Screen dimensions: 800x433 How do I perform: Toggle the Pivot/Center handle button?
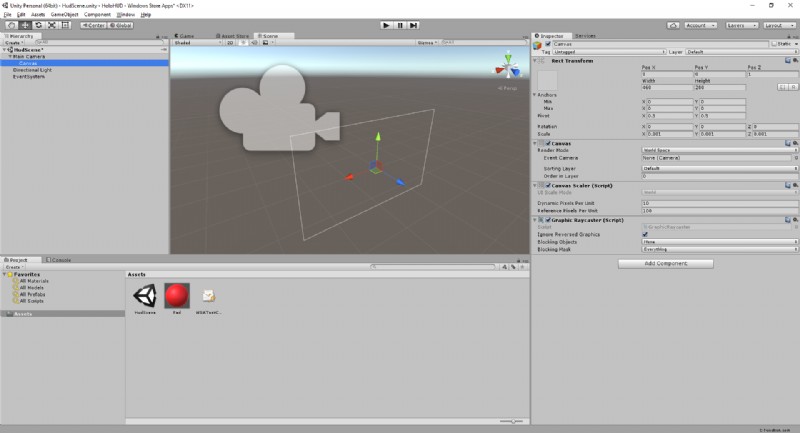(96, 25)
